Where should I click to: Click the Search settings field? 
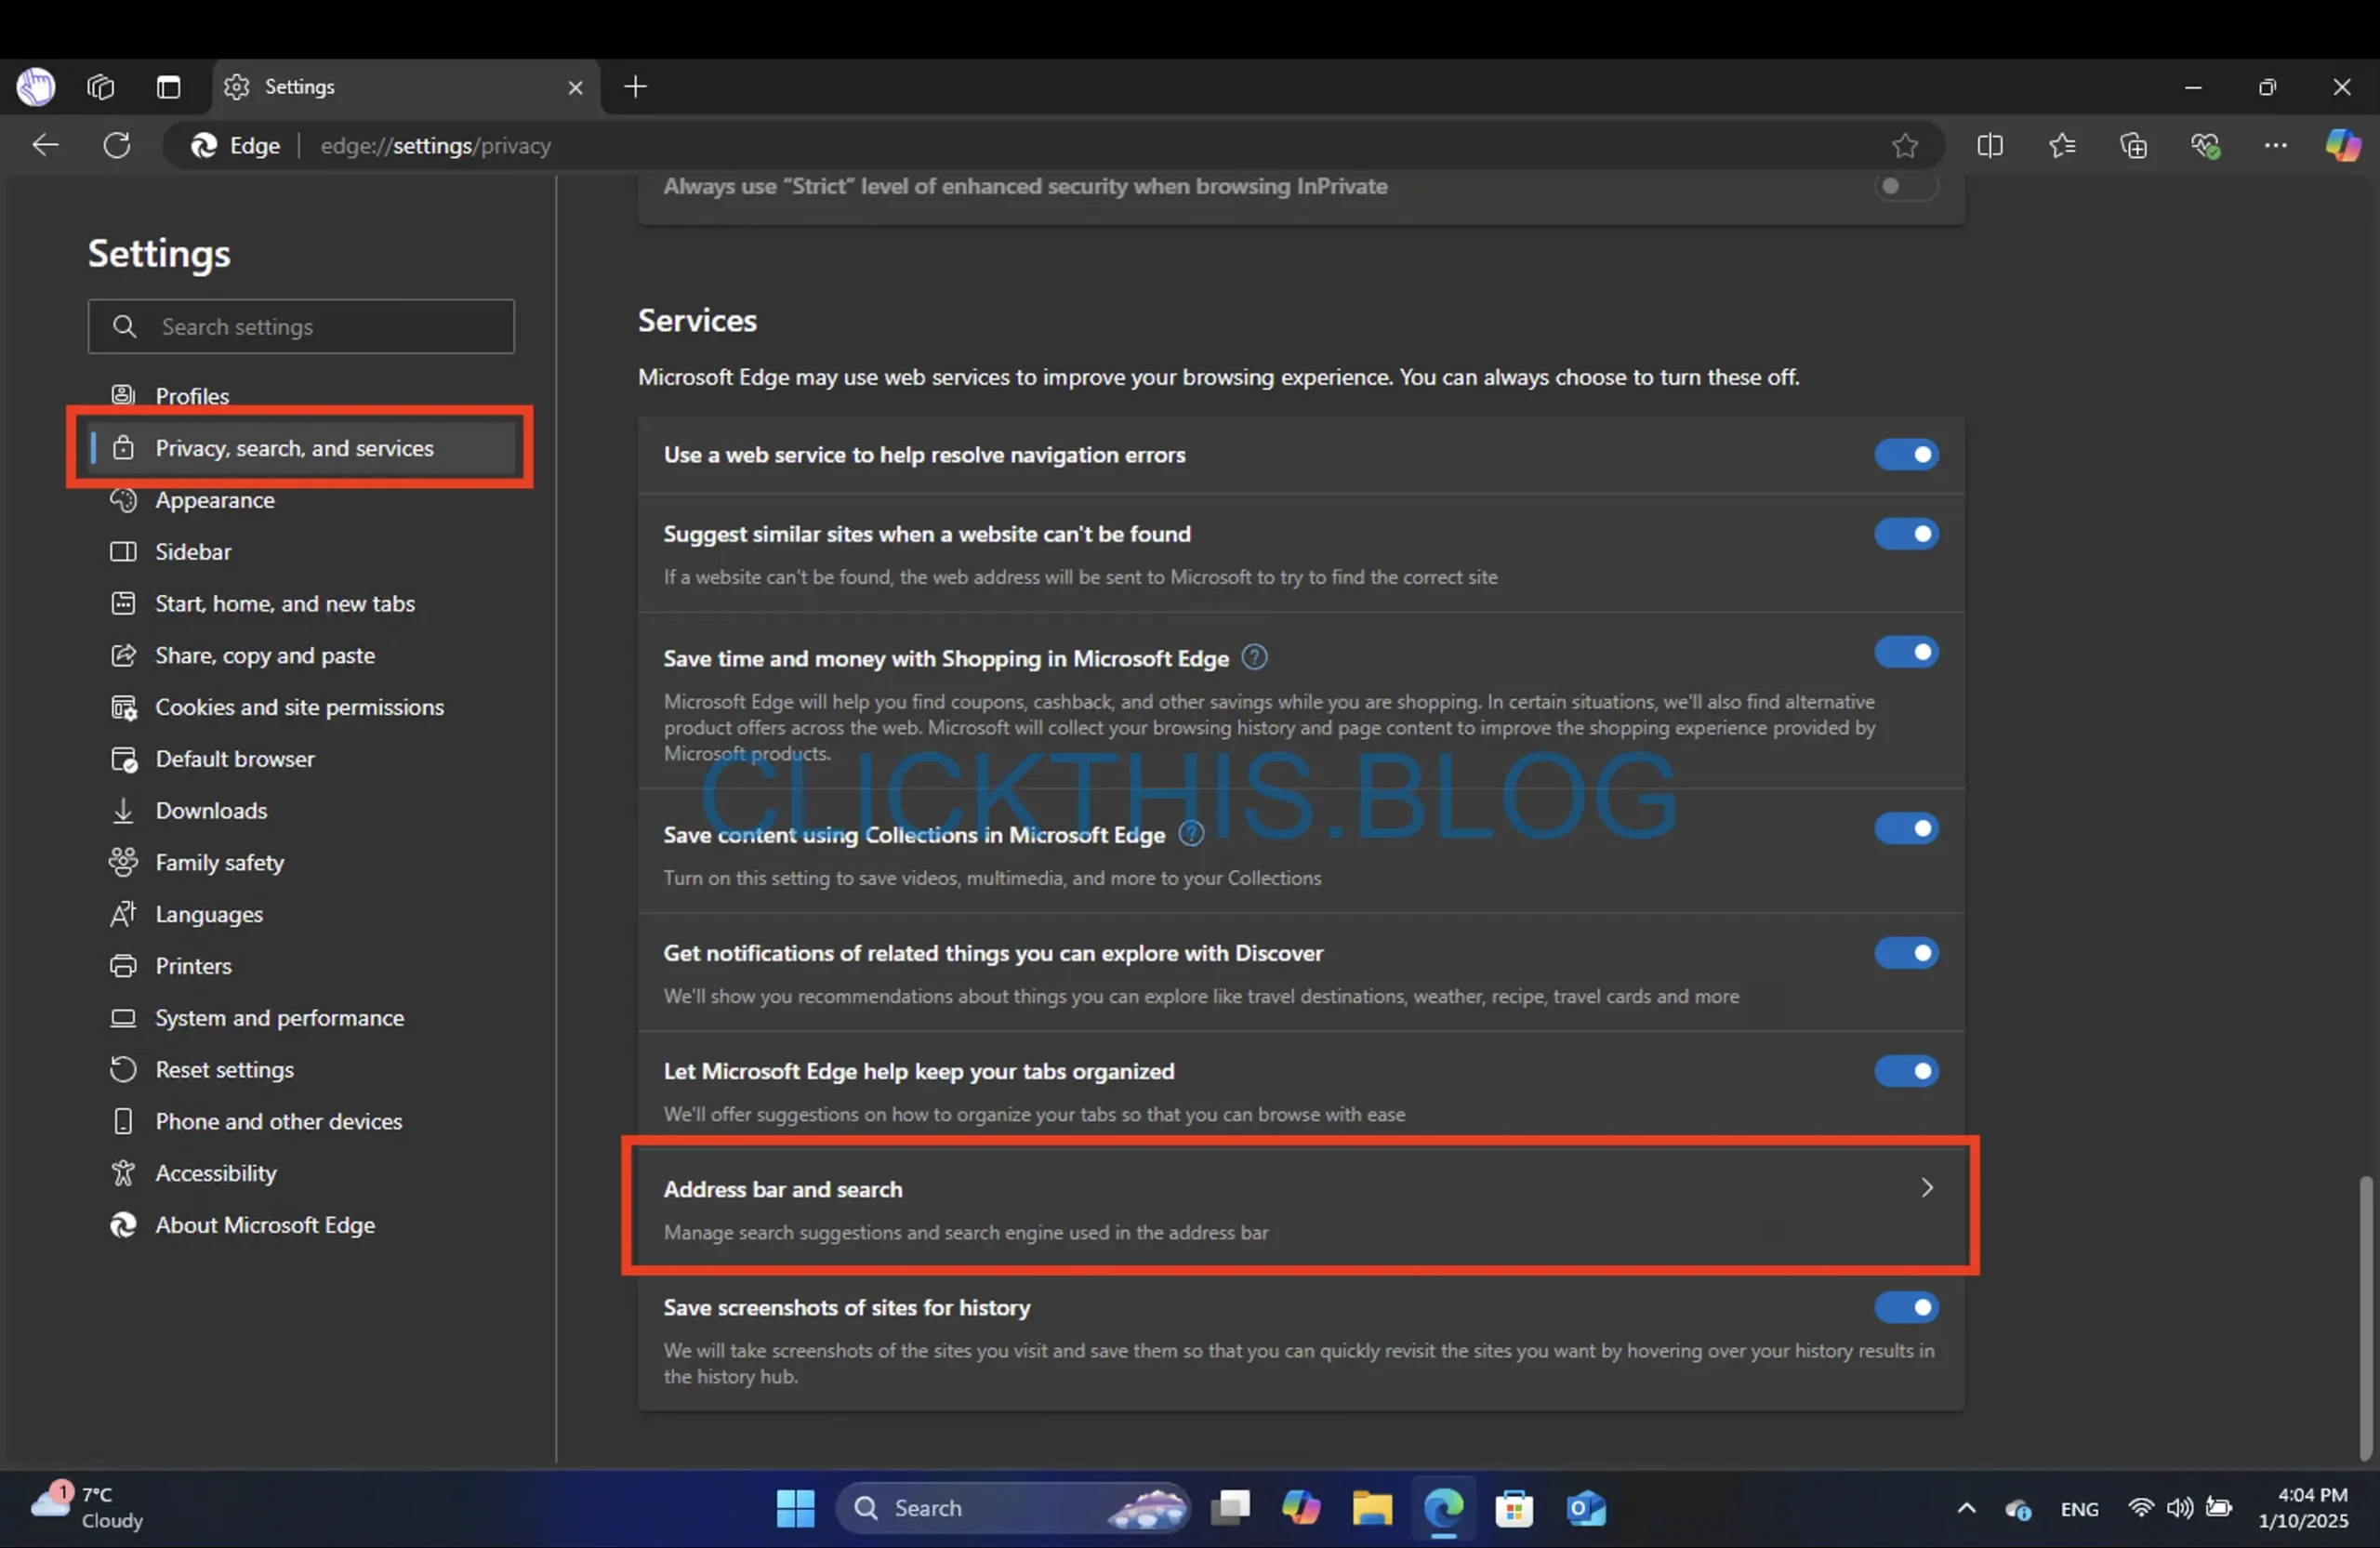pos(301,326)
